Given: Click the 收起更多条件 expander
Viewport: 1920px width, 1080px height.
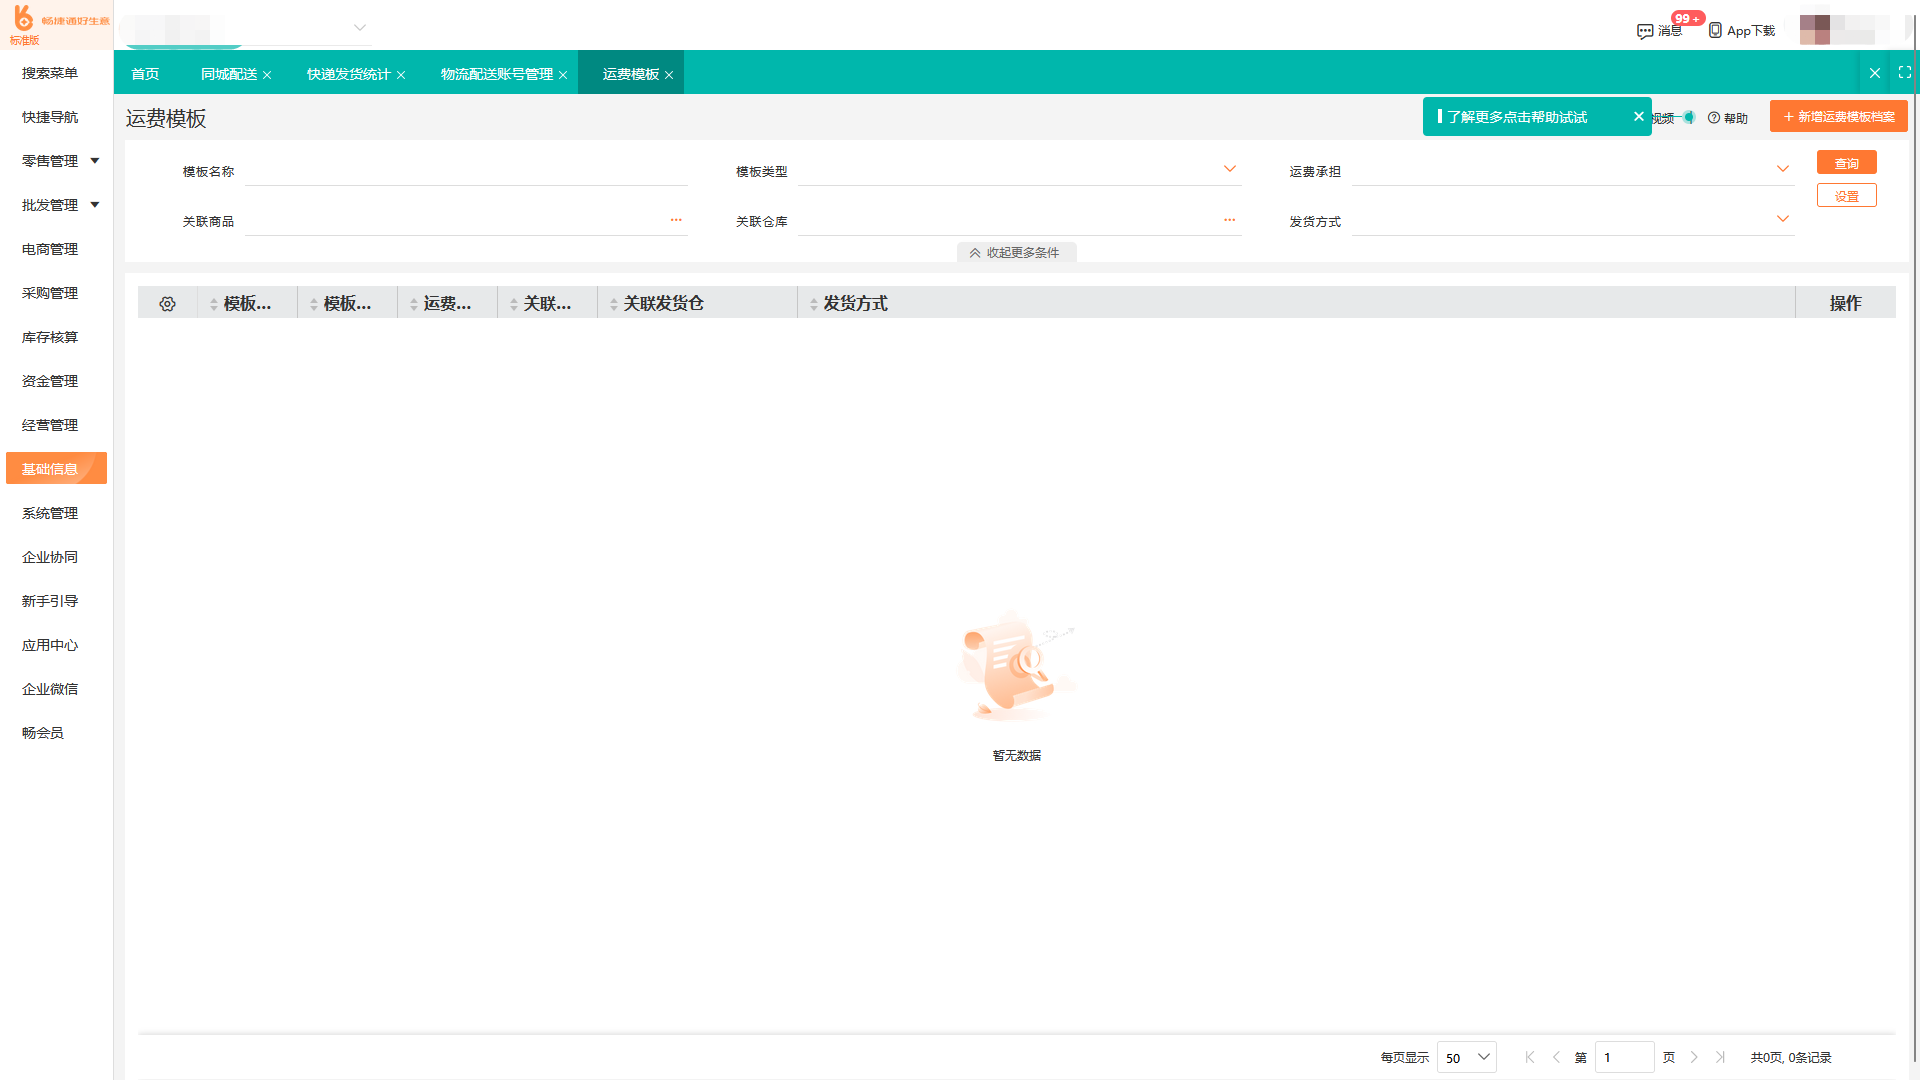Looking at the screenshot, I should 1013,252.
